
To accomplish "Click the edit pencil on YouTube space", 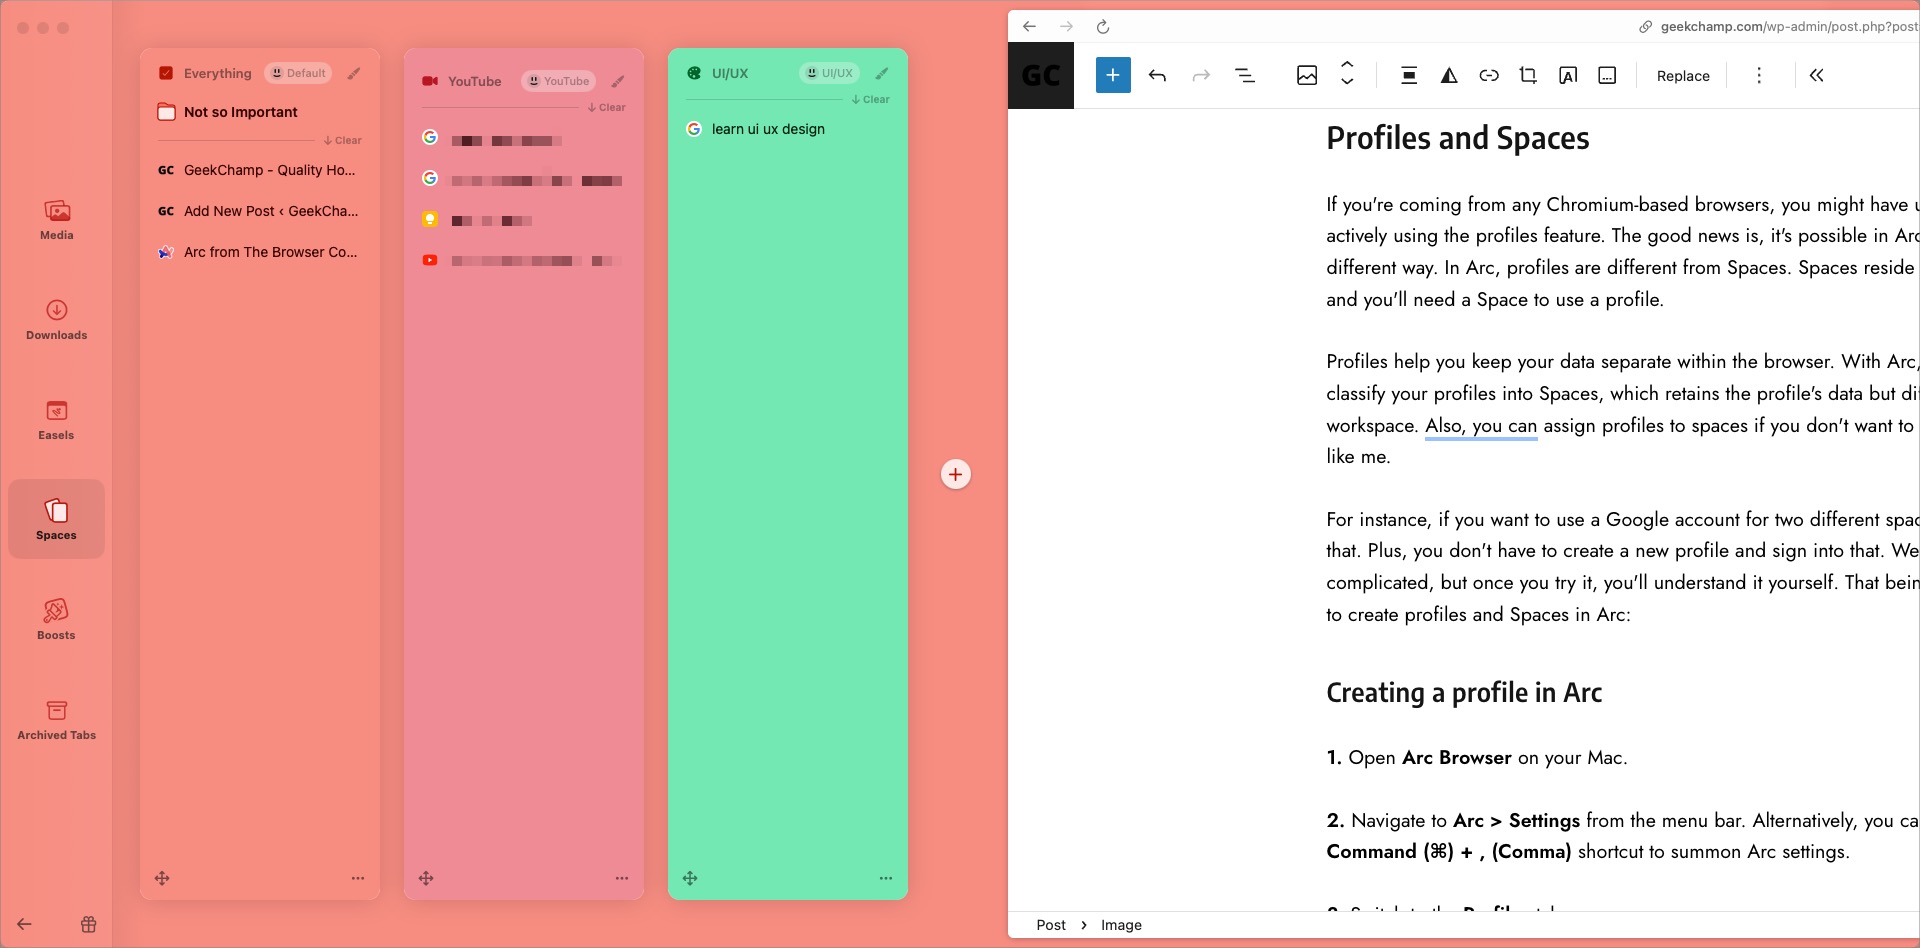I will point(618,81).
